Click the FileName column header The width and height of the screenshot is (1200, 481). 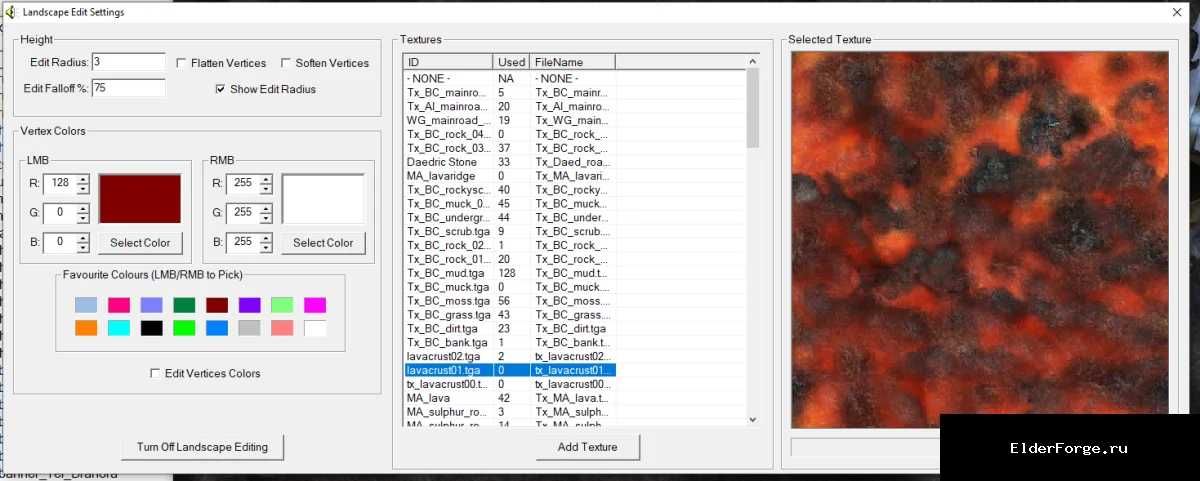[x=572, y=62]
